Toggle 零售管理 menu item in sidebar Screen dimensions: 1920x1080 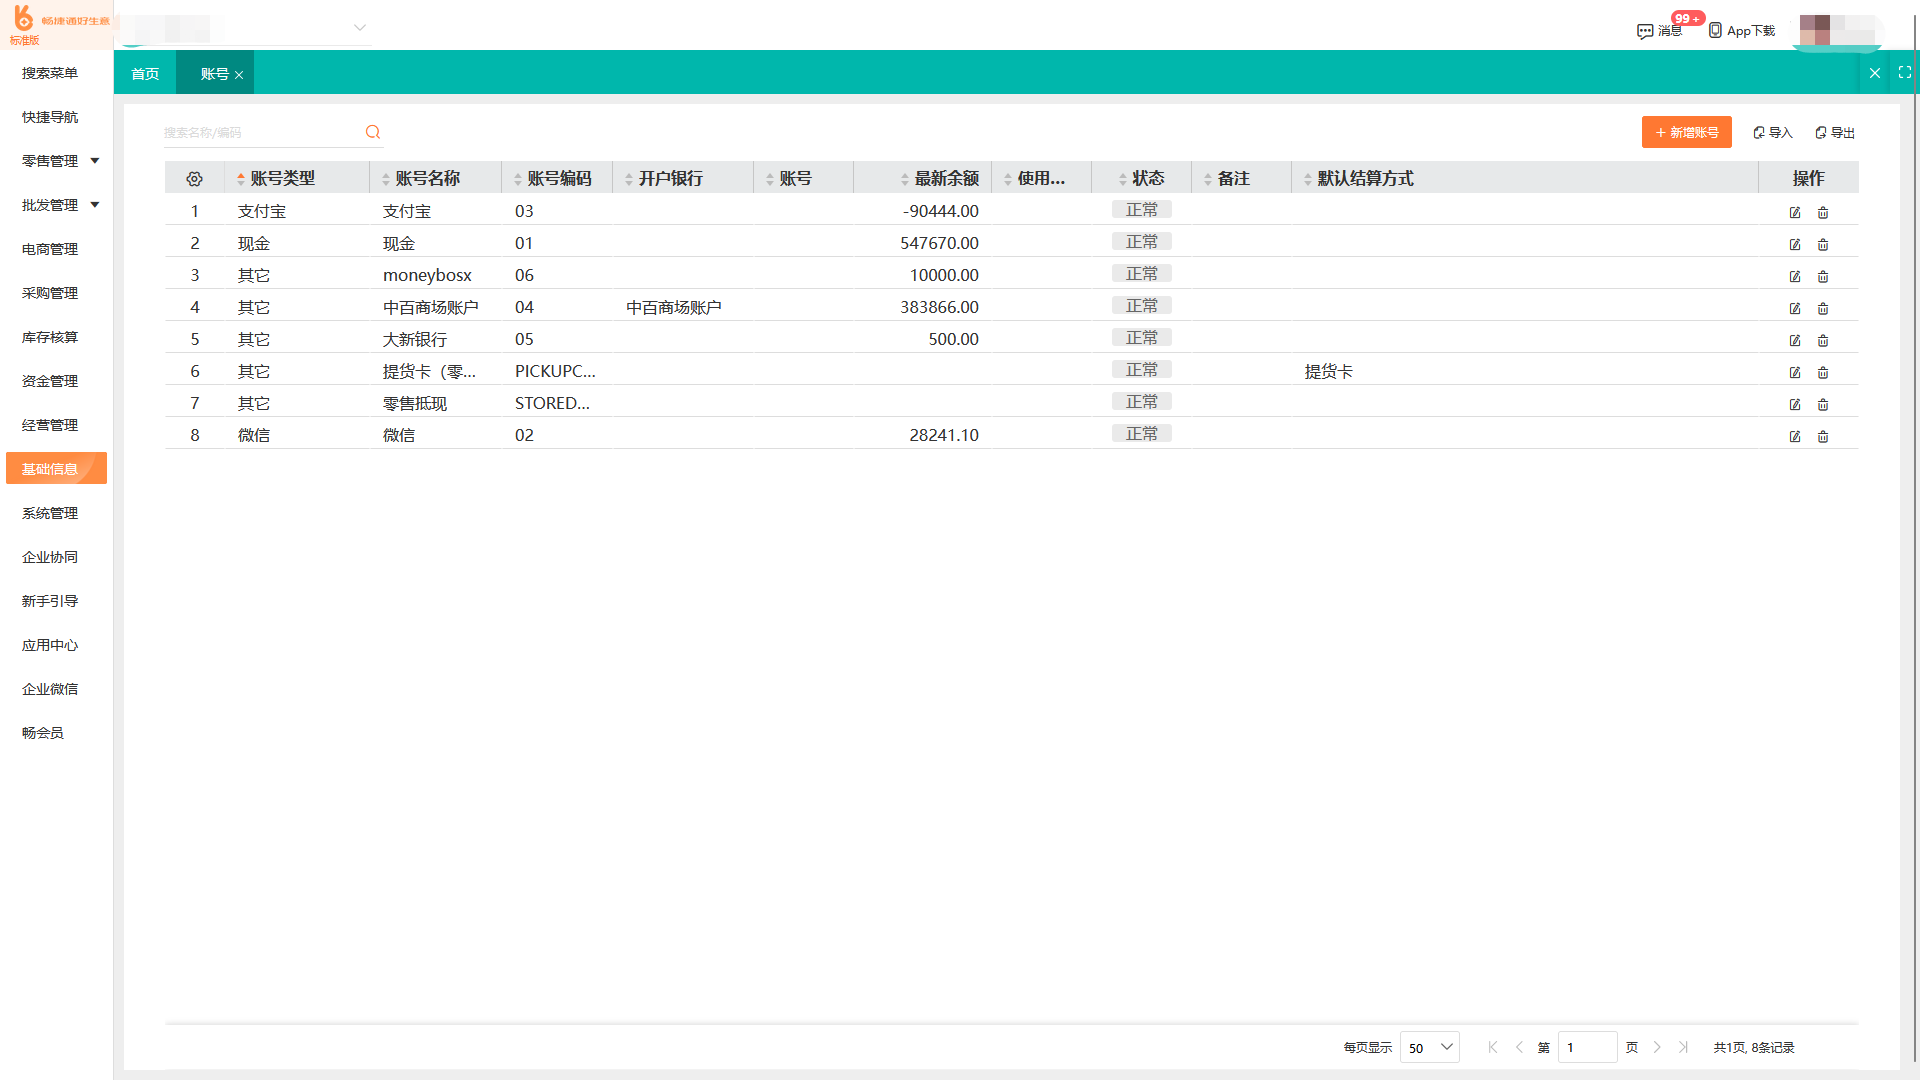(59, 161)
